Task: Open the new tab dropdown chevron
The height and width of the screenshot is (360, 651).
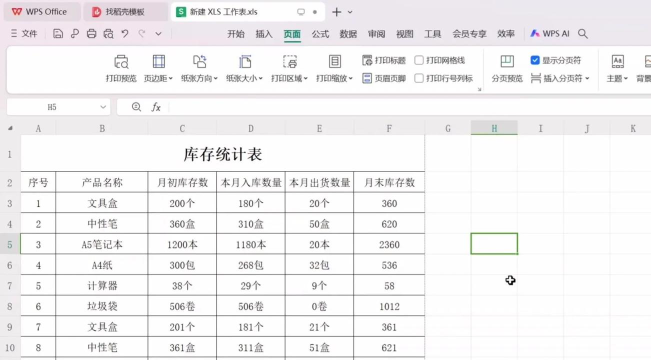Action: [x=350, y=12]
